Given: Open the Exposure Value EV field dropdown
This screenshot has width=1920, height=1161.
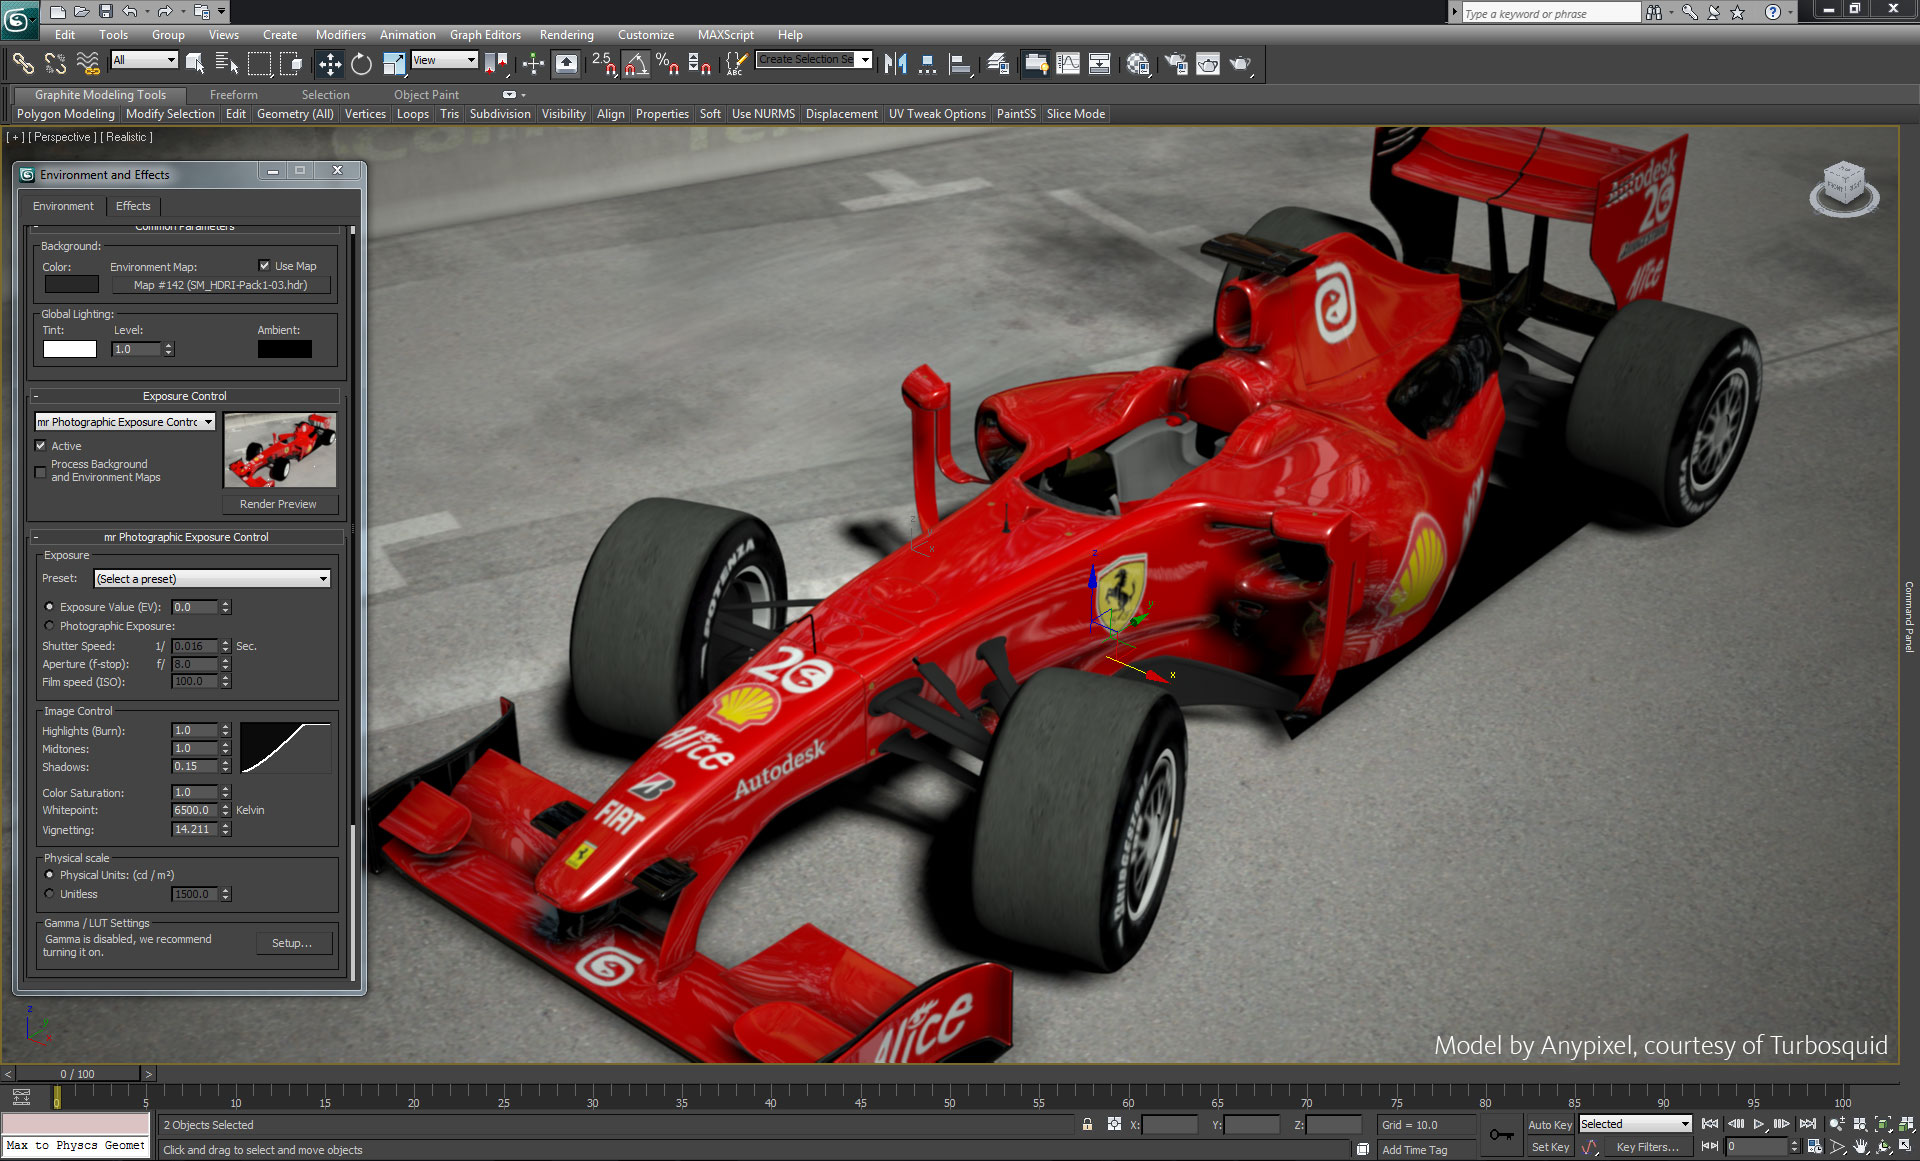Looking at the screenshot, I should pos(224,607).
